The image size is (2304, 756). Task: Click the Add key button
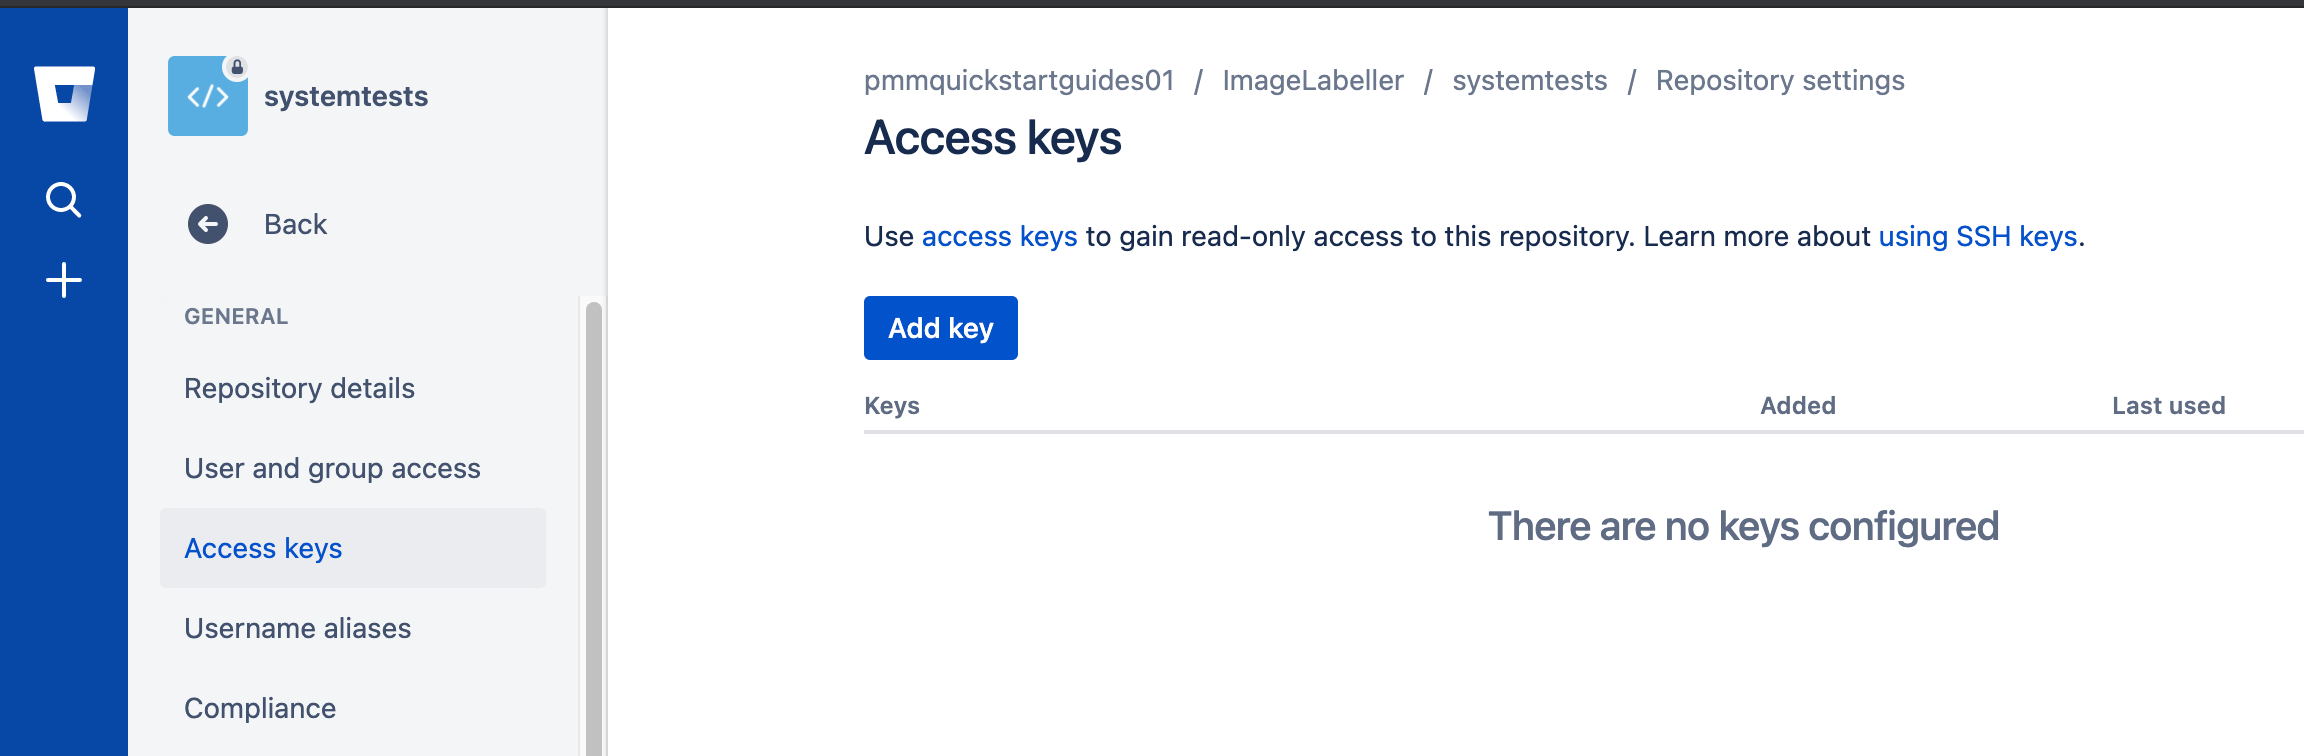(940, 328)
